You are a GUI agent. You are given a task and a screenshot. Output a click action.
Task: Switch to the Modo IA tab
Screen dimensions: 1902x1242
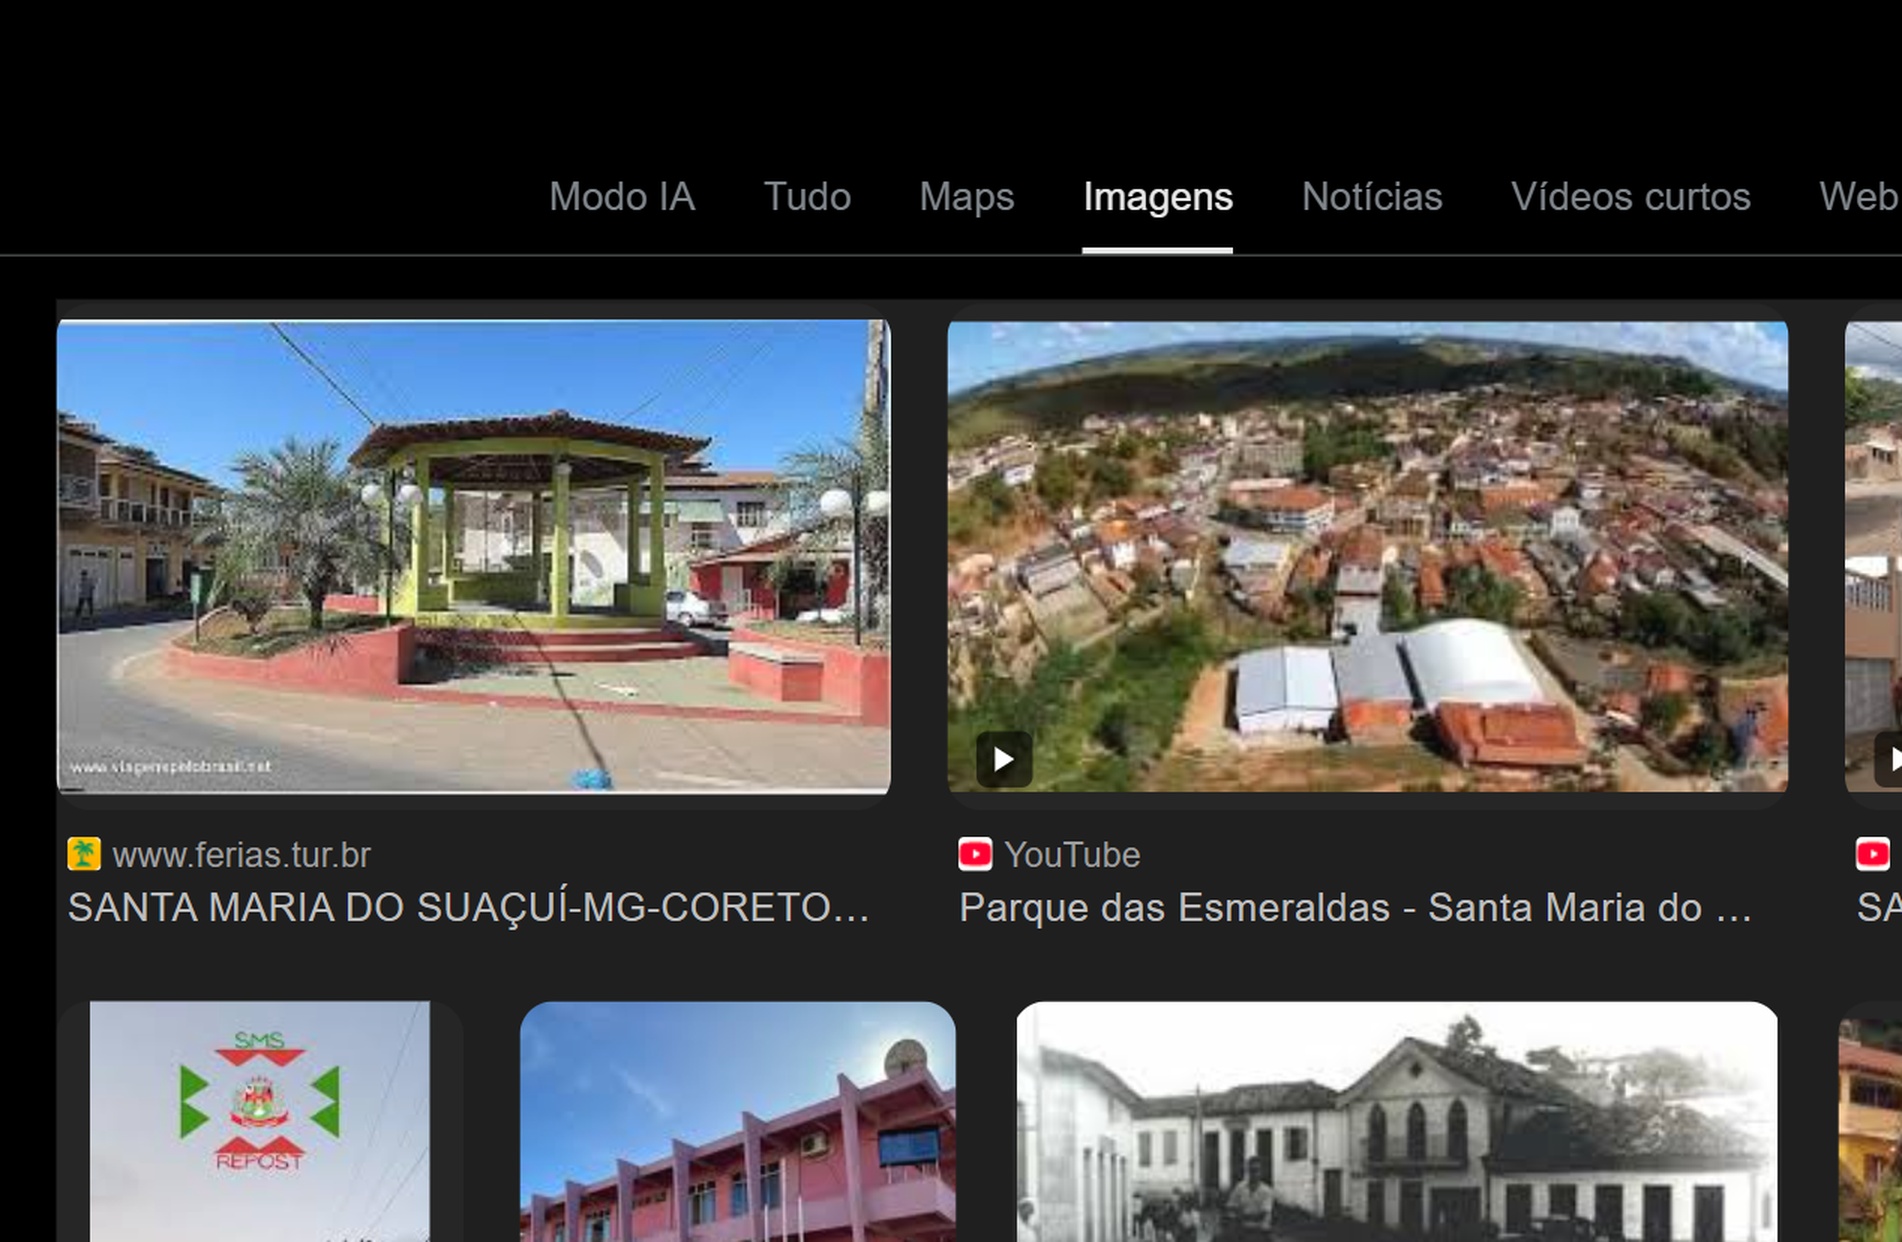(621, 197)
